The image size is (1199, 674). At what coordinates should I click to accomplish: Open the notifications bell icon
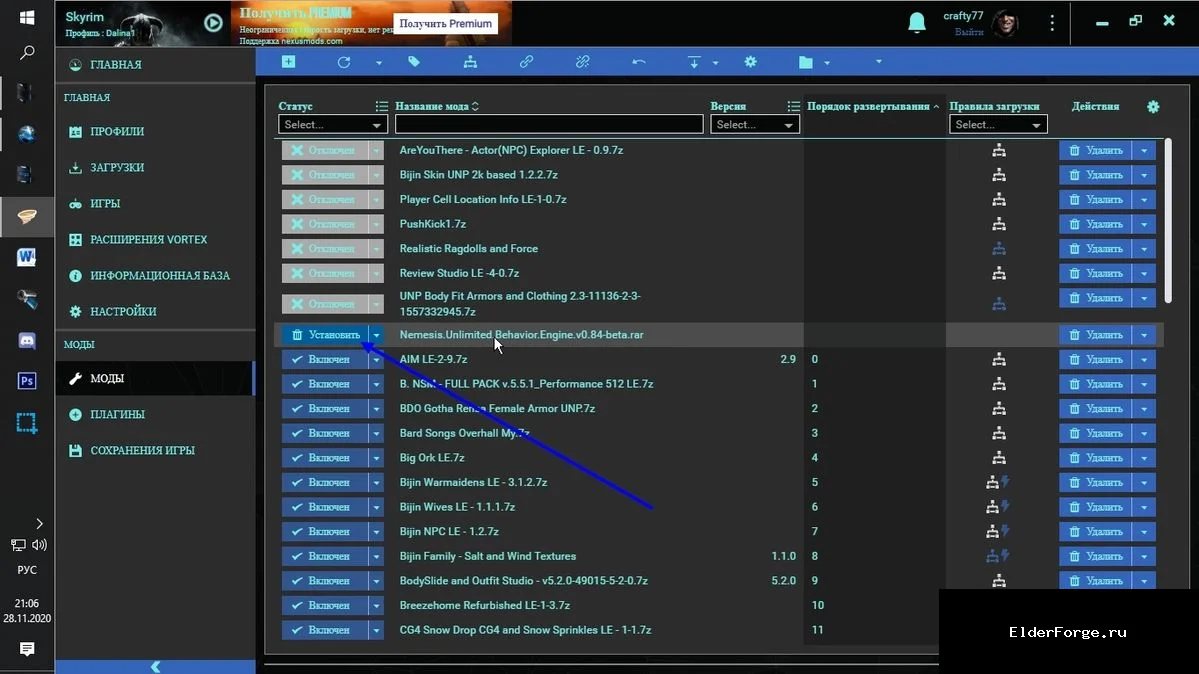click(916, 23)
